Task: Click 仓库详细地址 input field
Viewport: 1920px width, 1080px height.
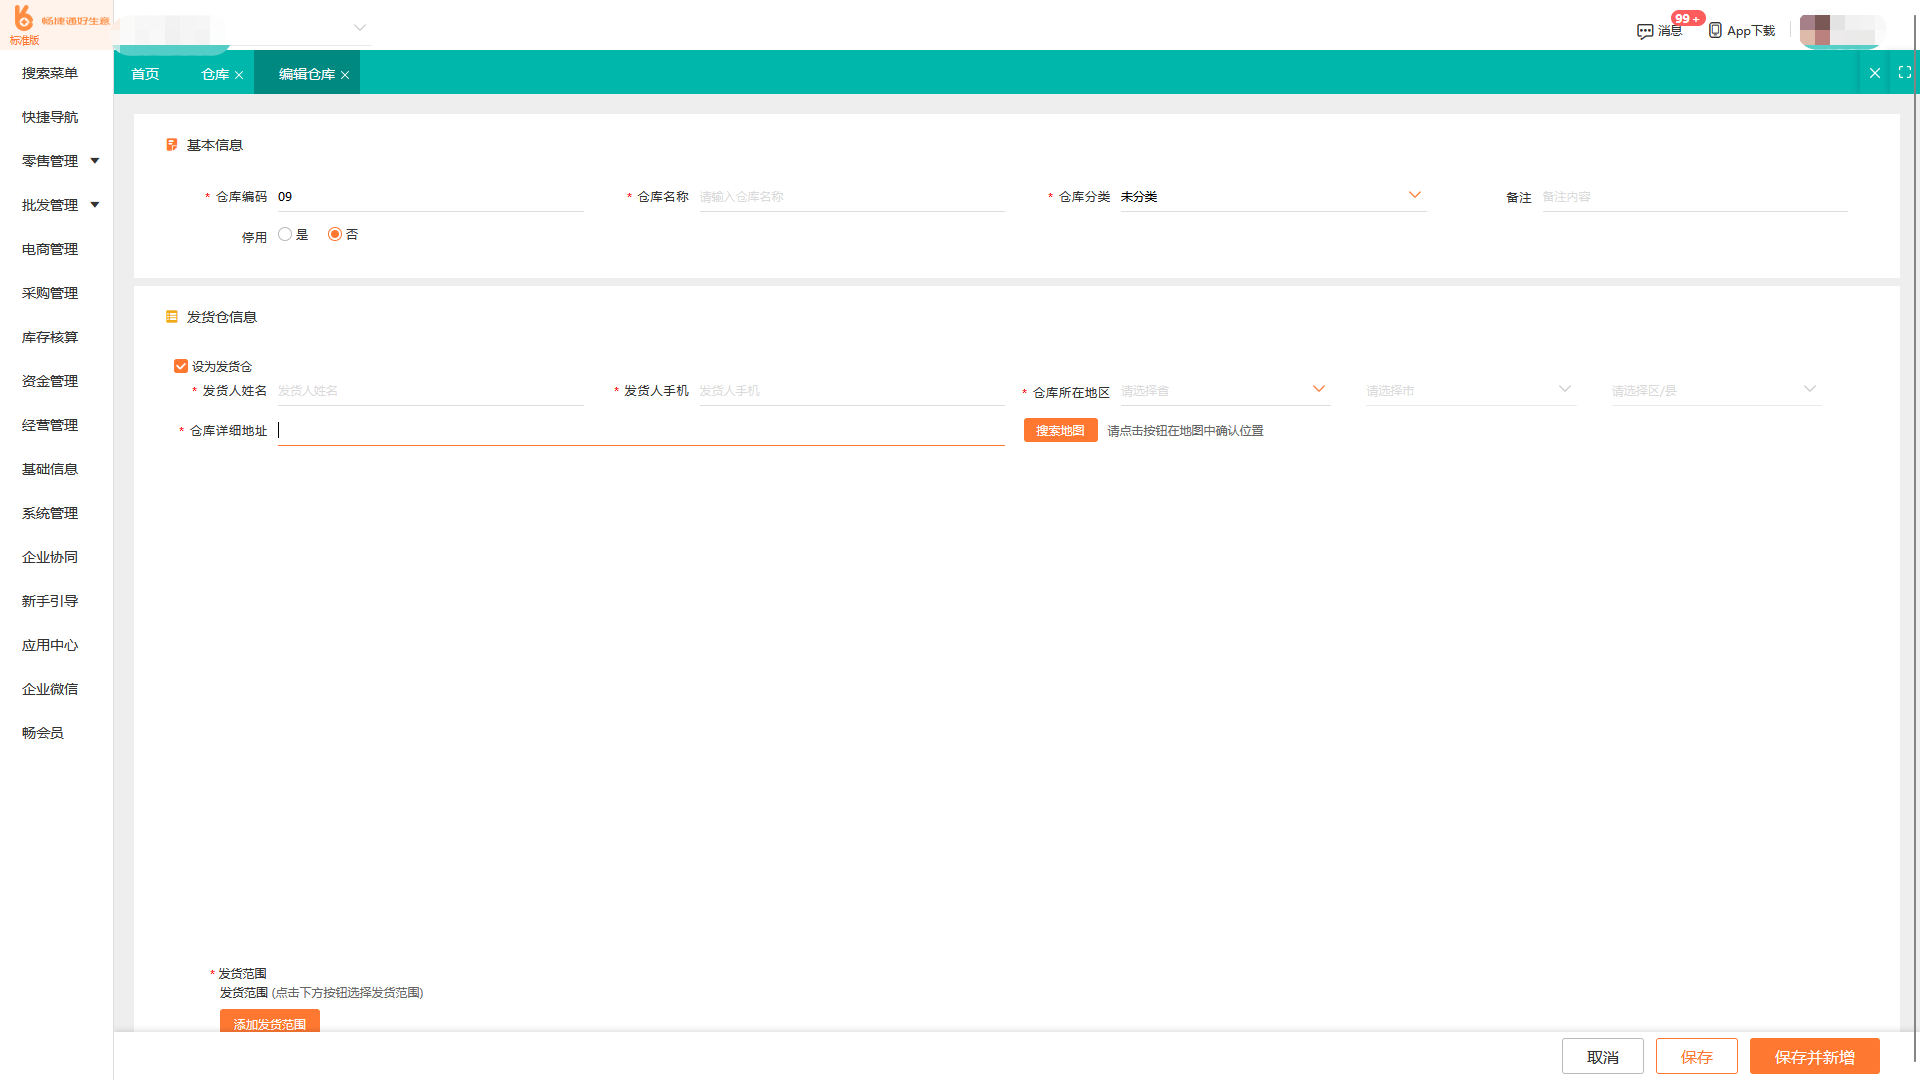Action: pyautogui.click(x=640, y=430)
